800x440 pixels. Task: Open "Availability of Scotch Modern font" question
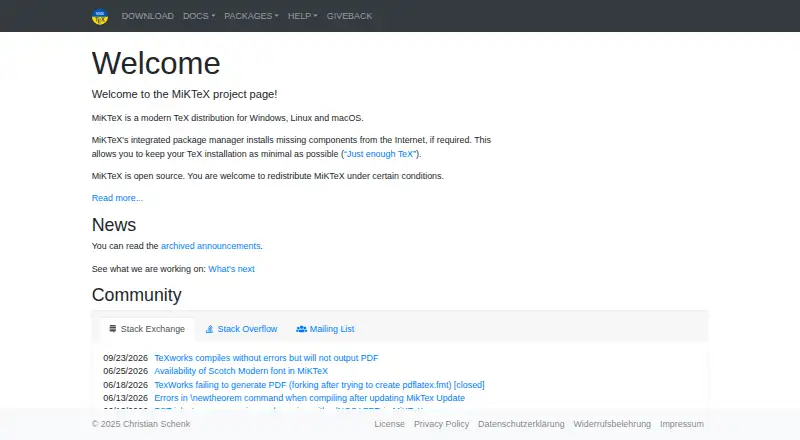[241, 371]
